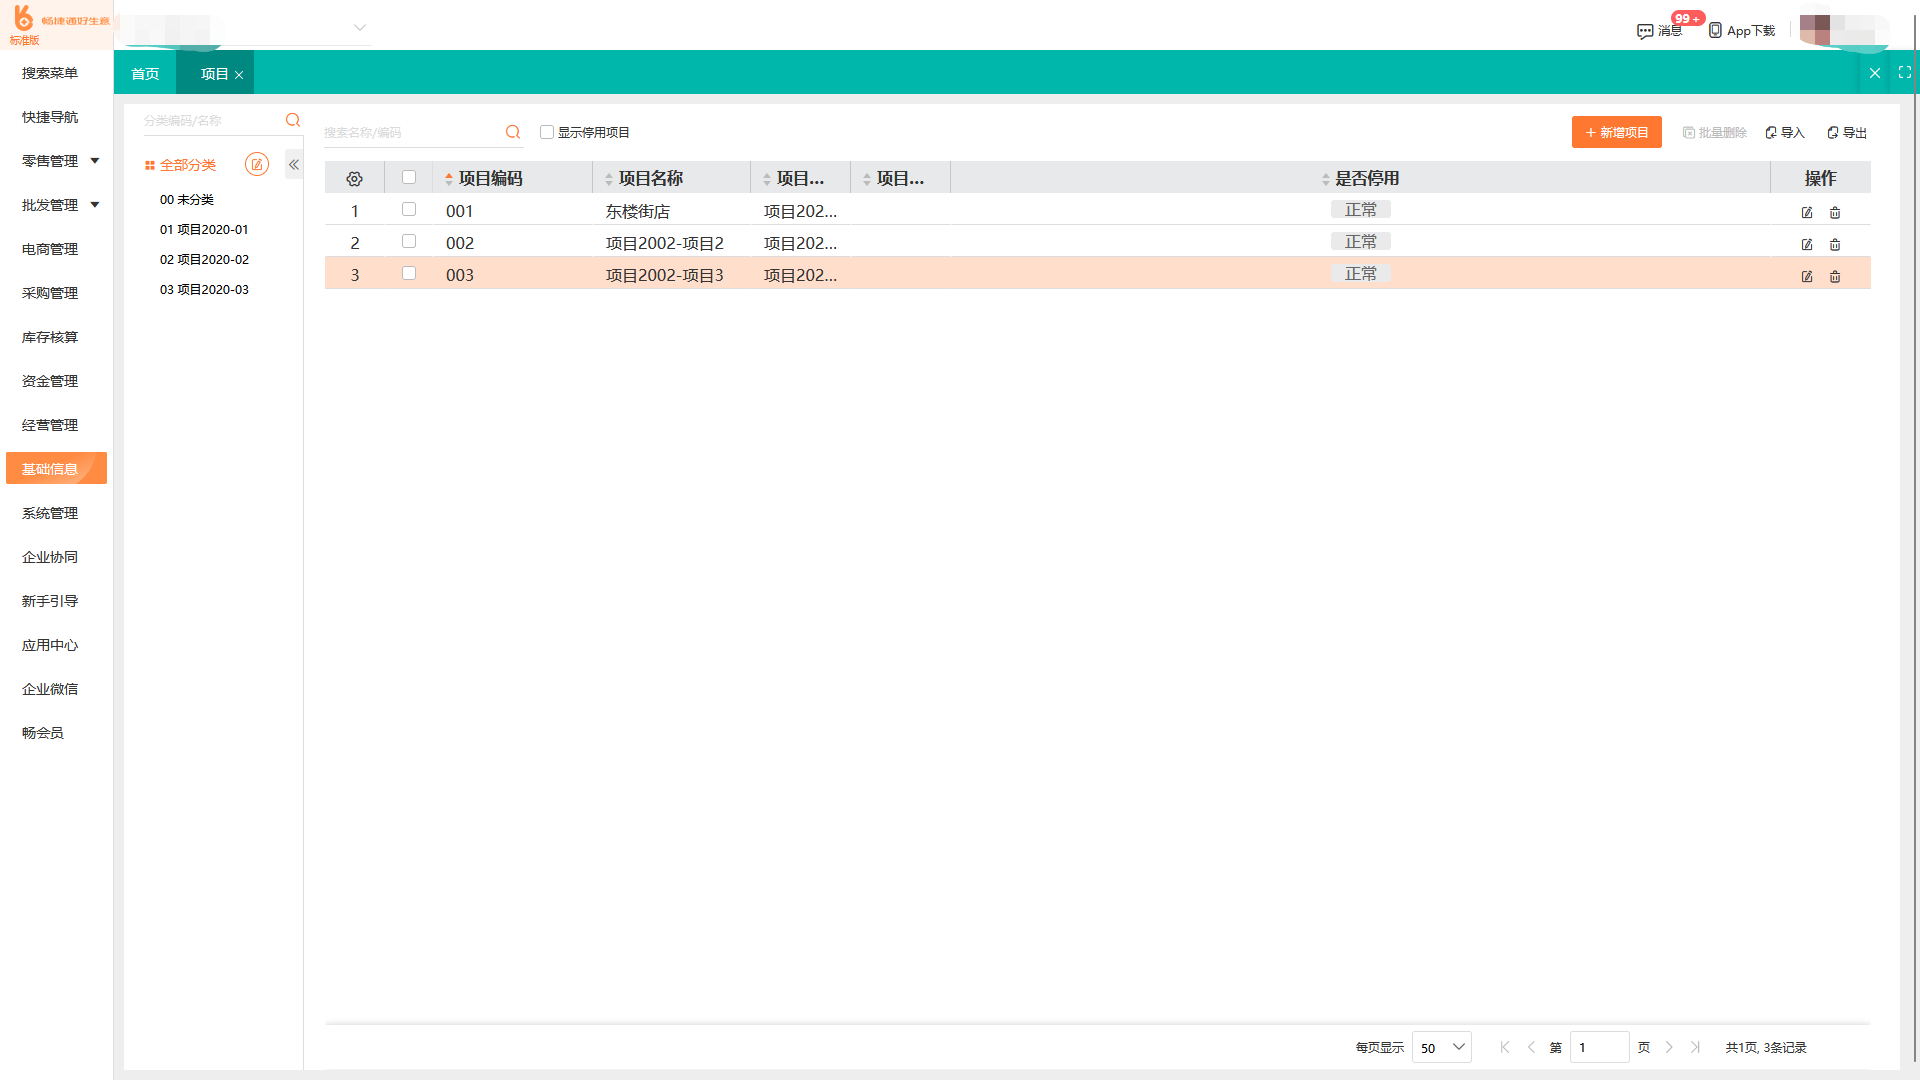1920x1080 pixels.
Task: Click the 批量删除 button
Action: pos(1712,132)
